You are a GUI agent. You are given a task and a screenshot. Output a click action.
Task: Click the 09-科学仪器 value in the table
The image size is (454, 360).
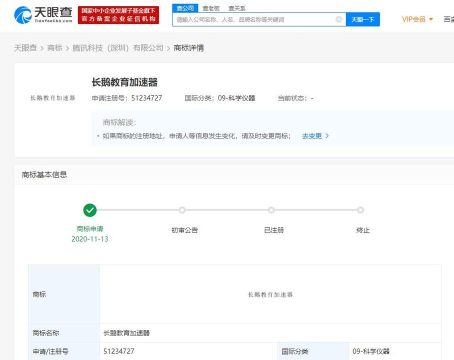pyautogui.click(x=371, y=351)
